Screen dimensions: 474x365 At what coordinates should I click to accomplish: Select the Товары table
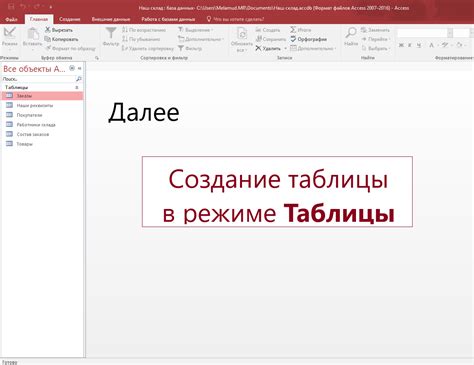[x=42, y=144]
